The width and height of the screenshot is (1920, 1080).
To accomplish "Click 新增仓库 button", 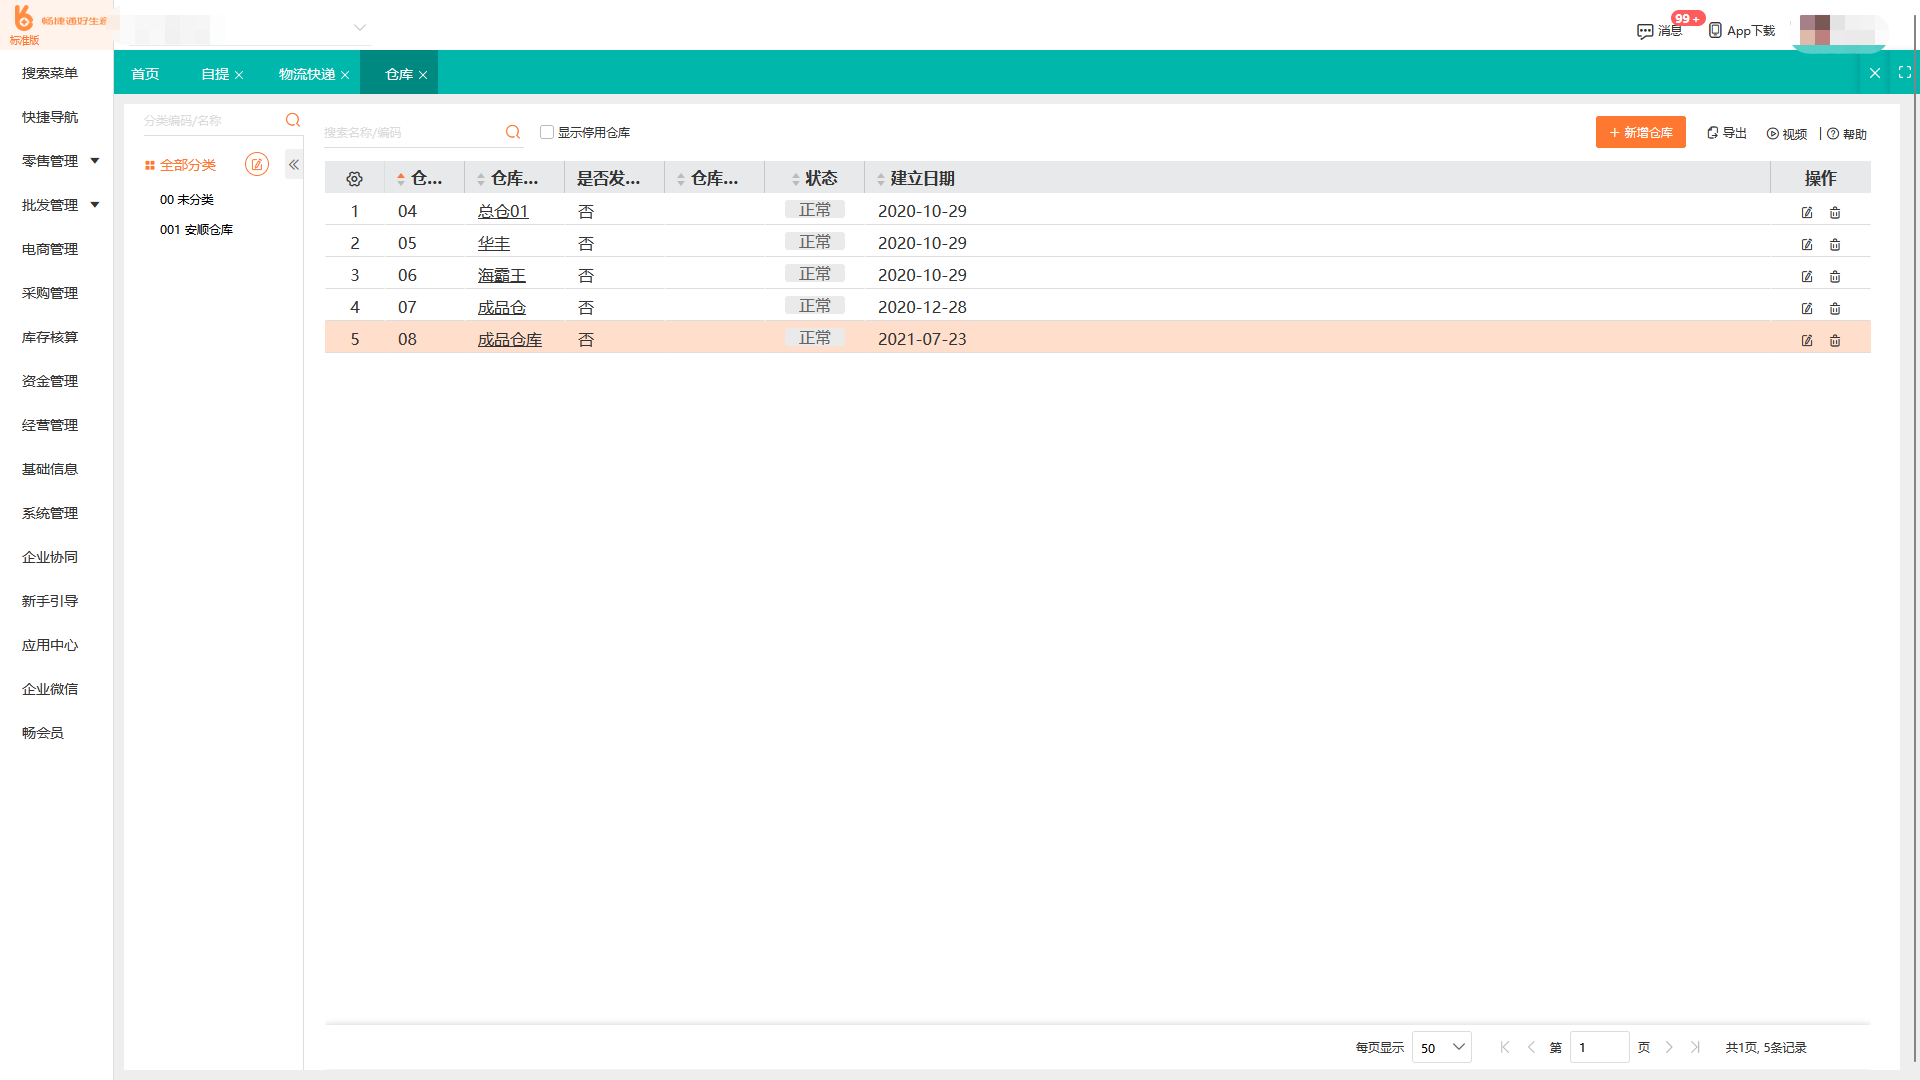I will click(1638, 131).
